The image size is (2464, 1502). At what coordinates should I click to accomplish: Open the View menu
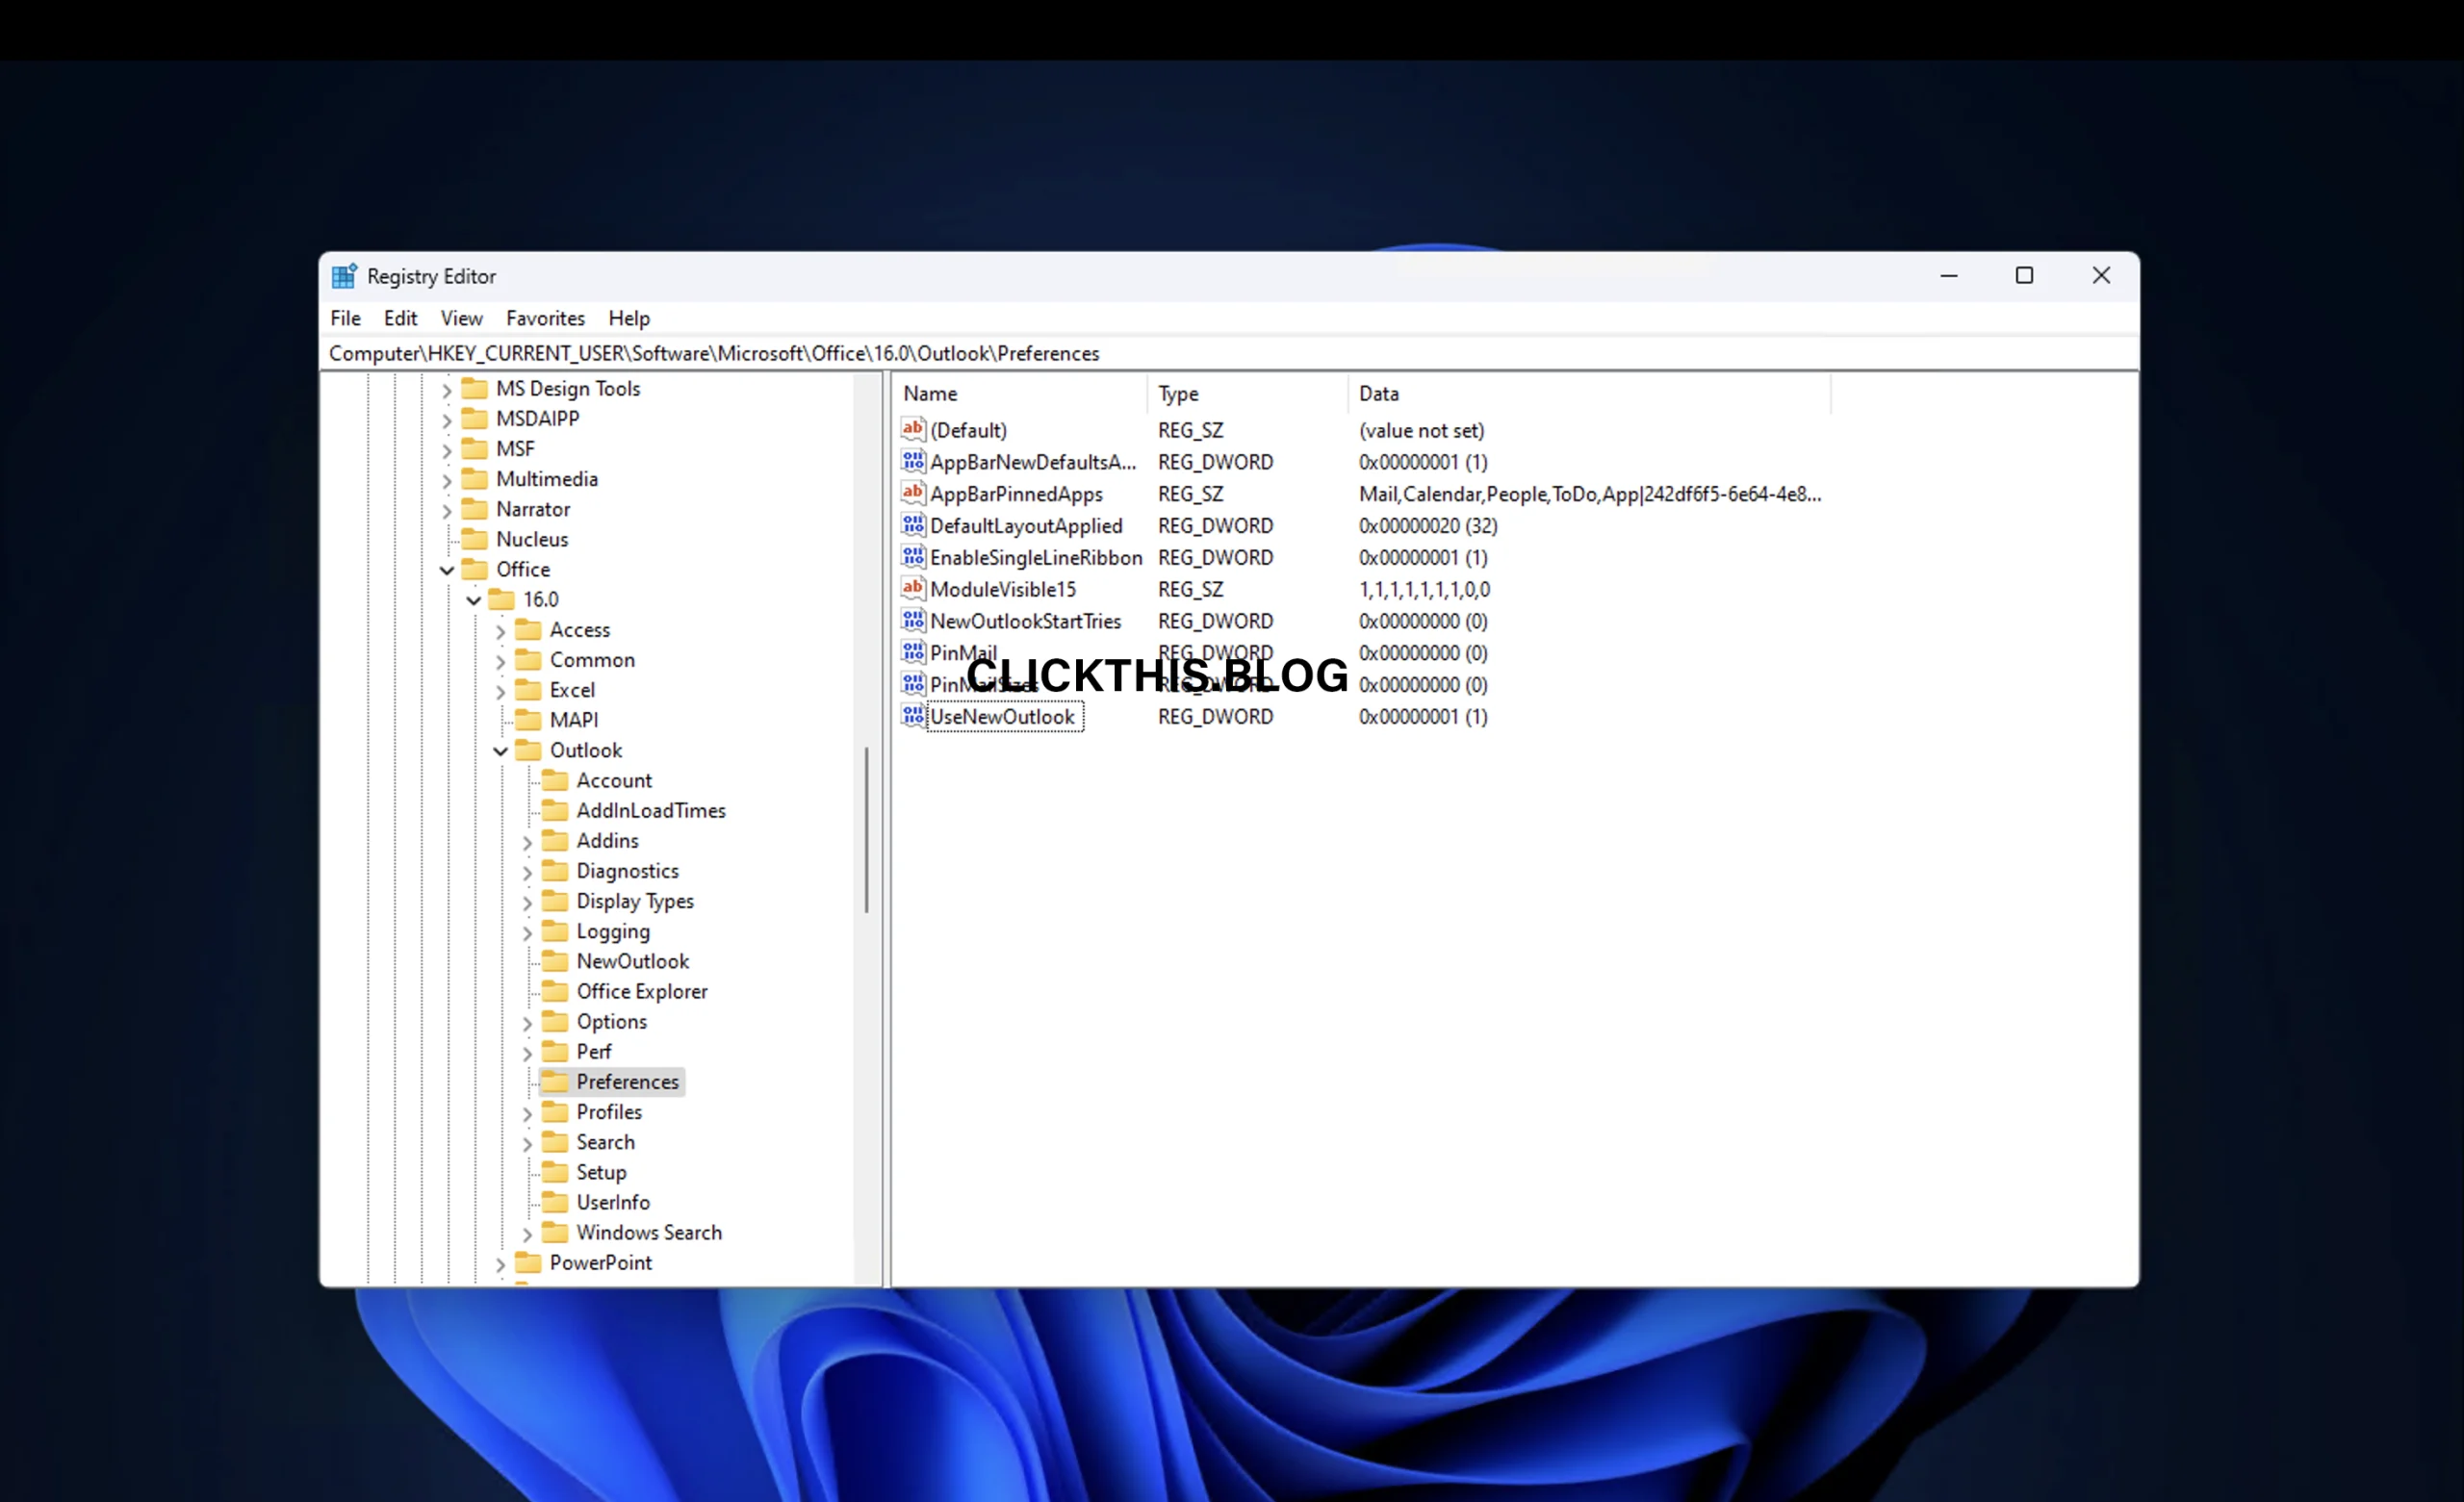pos(461,318)
